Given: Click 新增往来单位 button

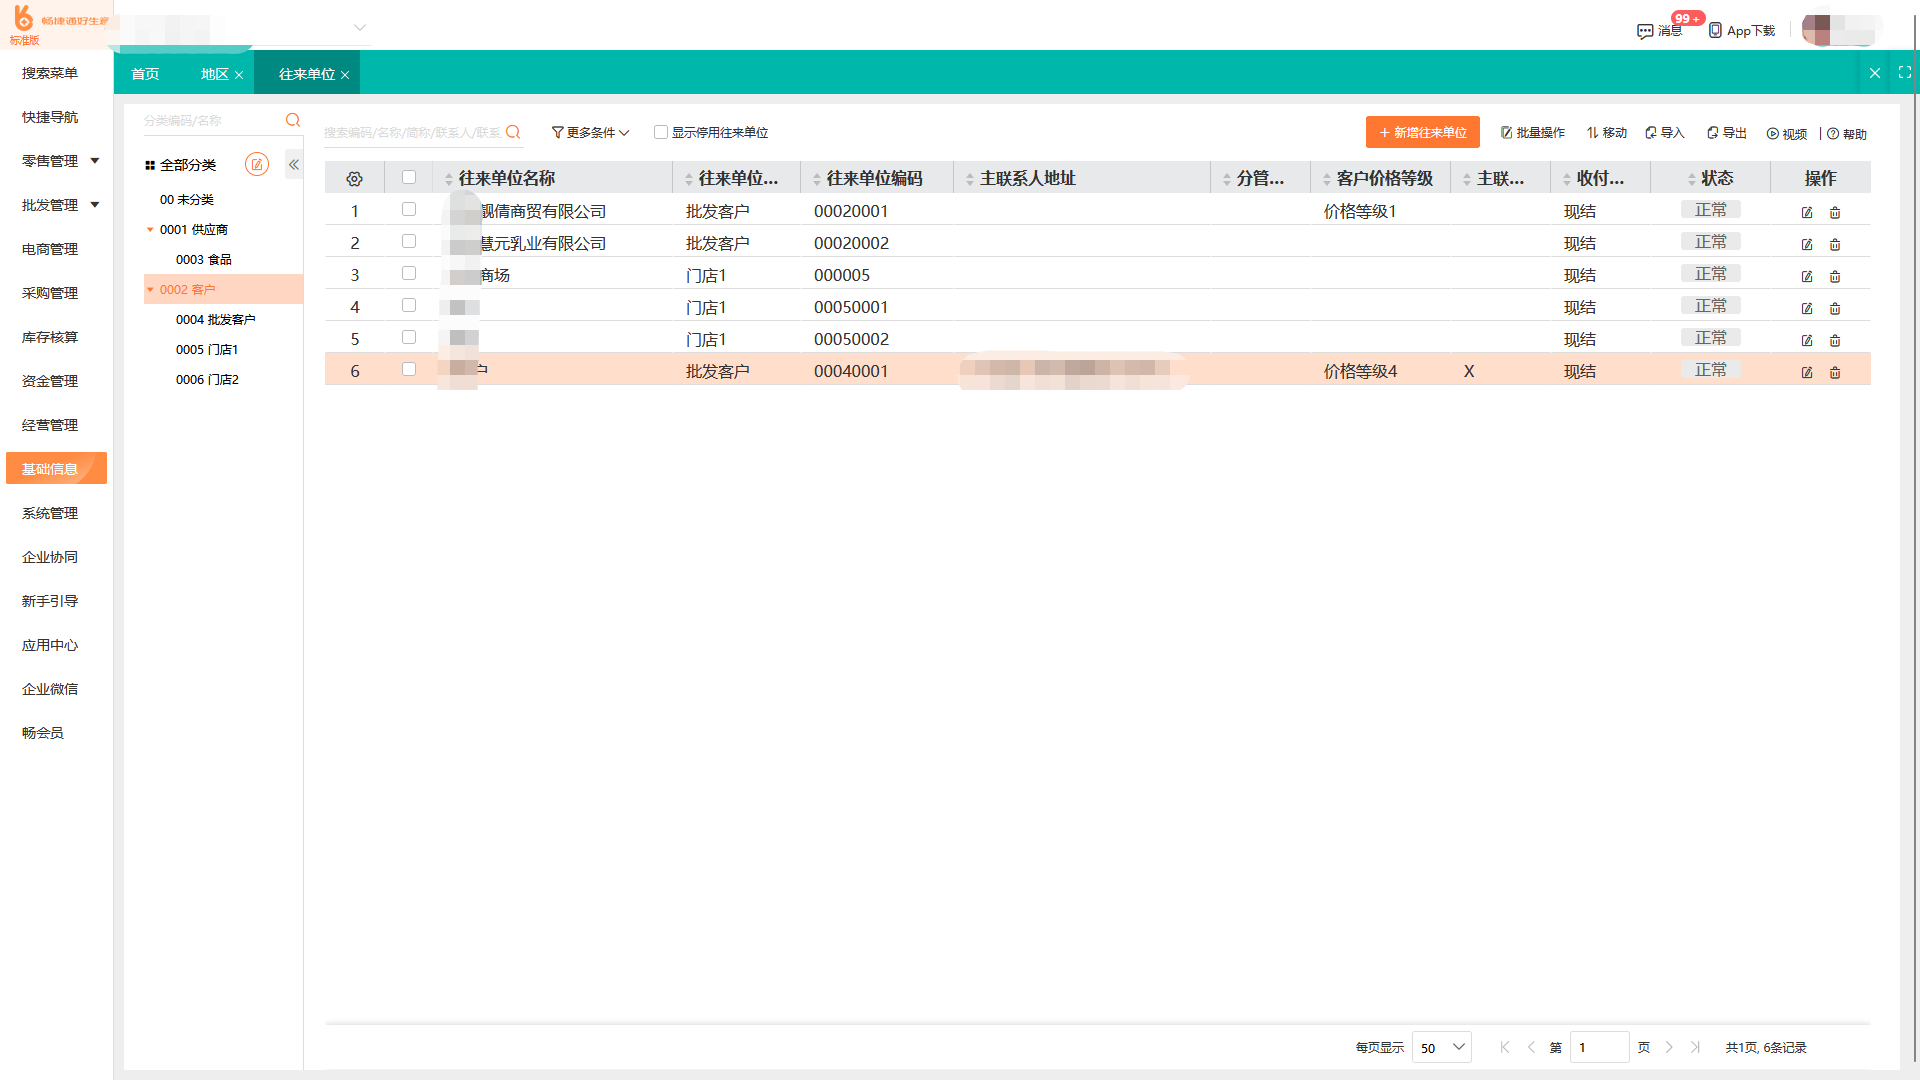Looking at the screenshot, I should pos(1424,131).
